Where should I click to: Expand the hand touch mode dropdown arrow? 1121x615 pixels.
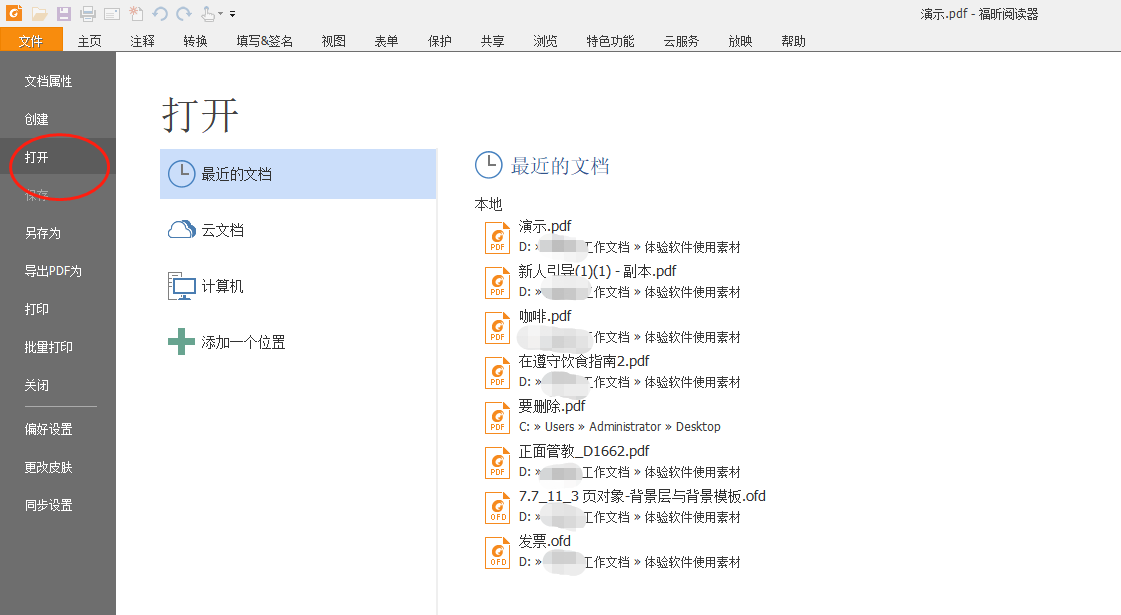click(221, 14)
